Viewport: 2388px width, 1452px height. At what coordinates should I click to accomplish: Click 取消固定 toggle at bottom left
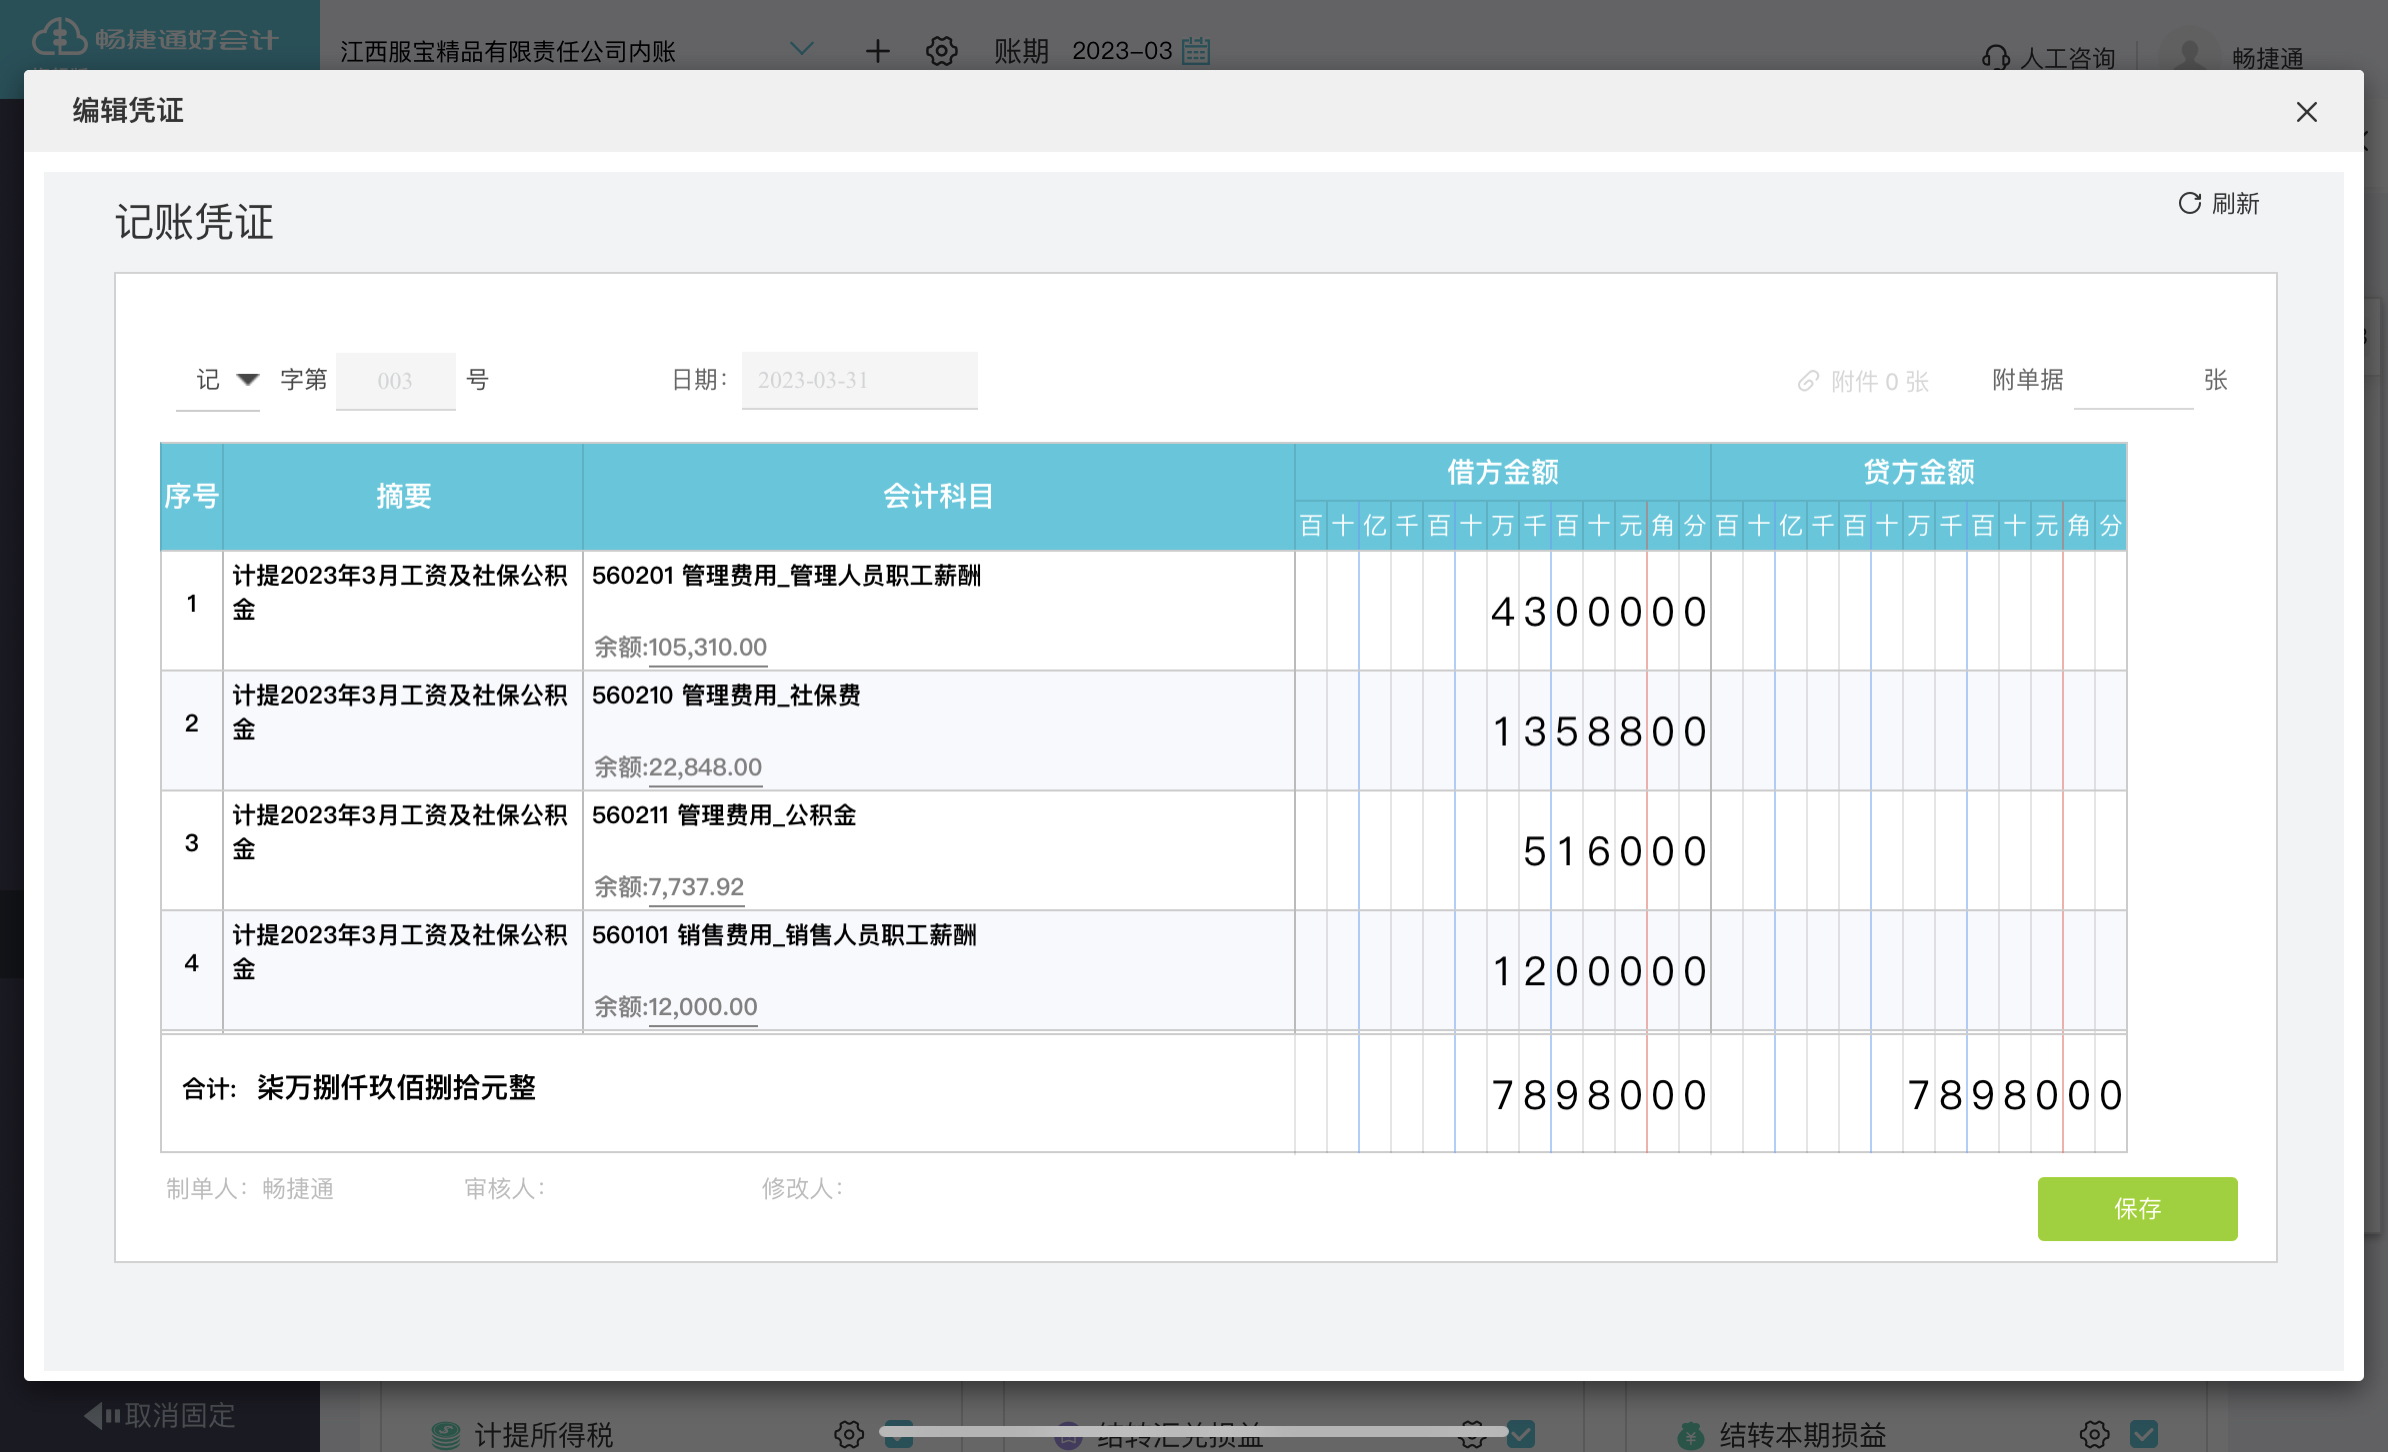click(x=159, y=1413)
